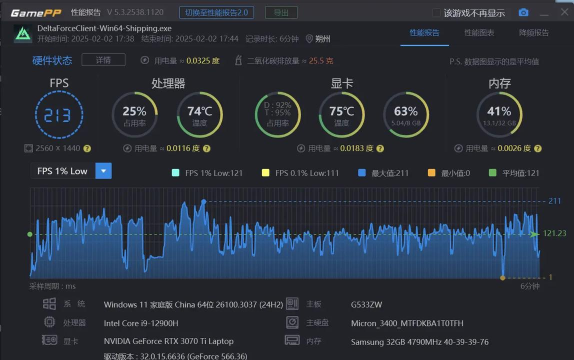The image size is (574, 360).
Task: Click the GPU memory 63% gauge
Action: point(406,115)
